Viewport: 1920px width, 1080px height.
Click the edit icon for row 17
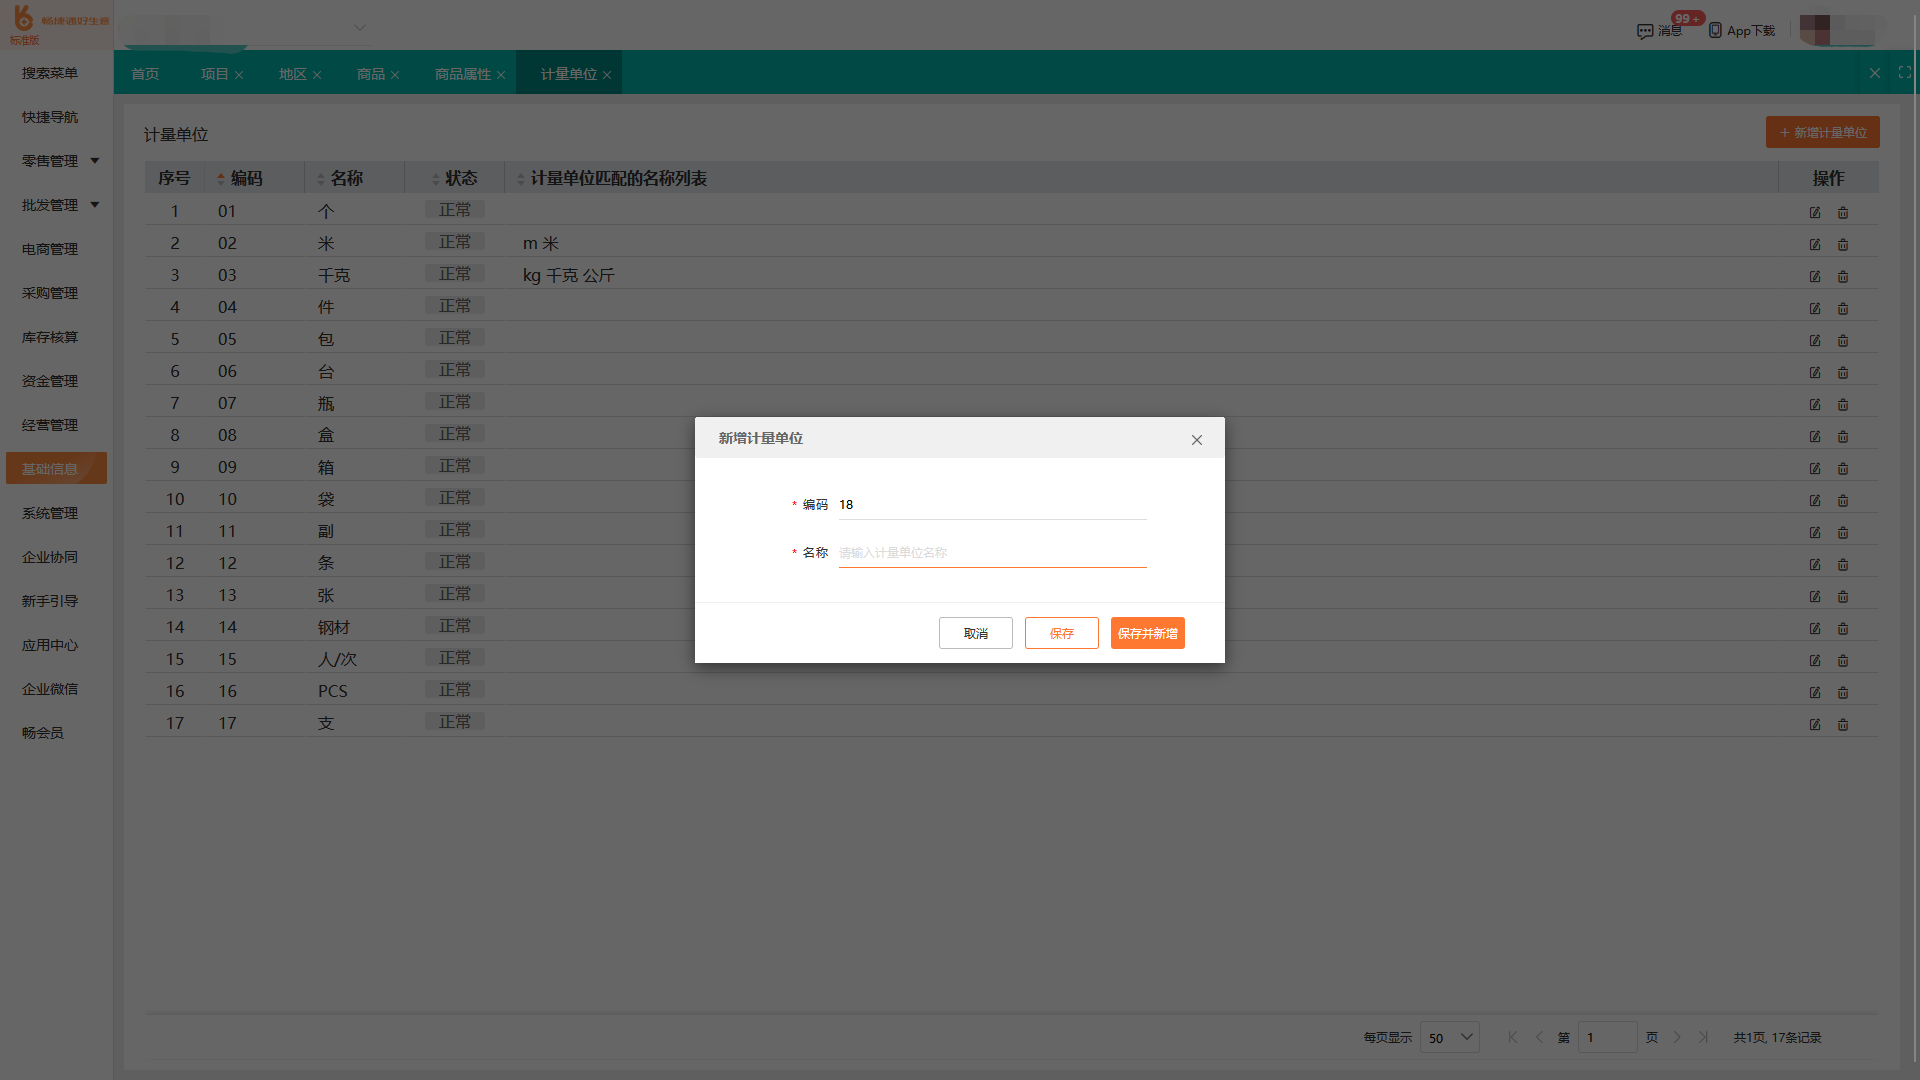[1815, 724]
